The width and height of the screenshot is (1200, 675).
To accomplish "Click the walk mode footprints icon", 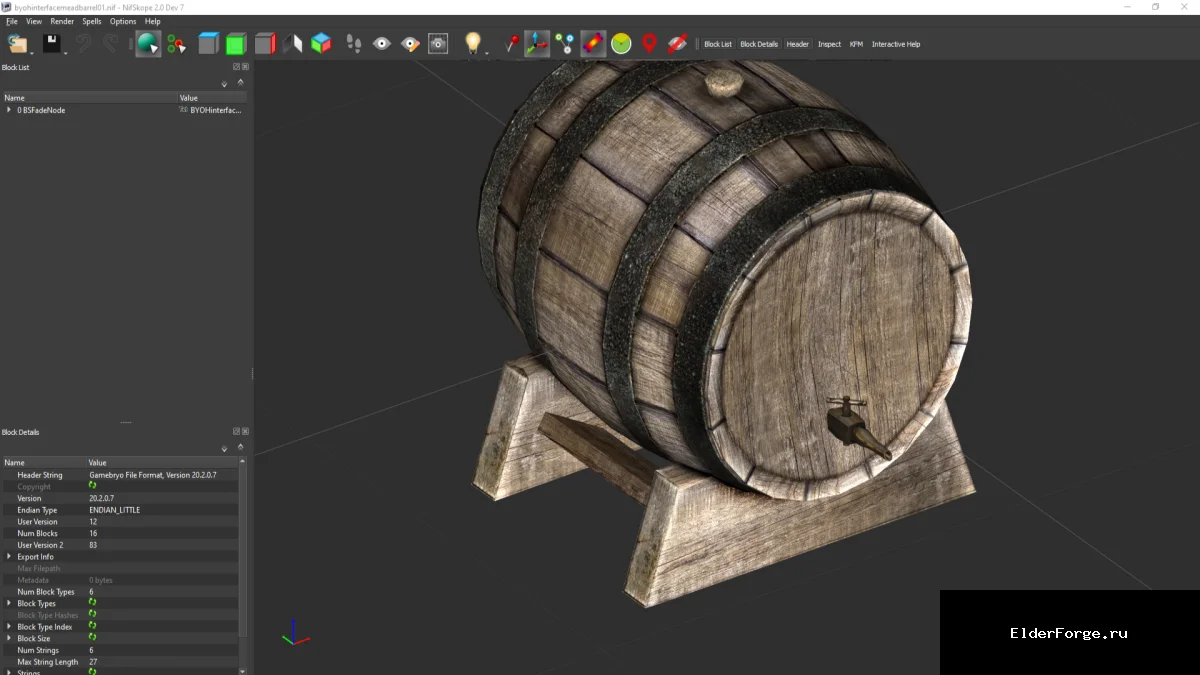I will point(354,44).
